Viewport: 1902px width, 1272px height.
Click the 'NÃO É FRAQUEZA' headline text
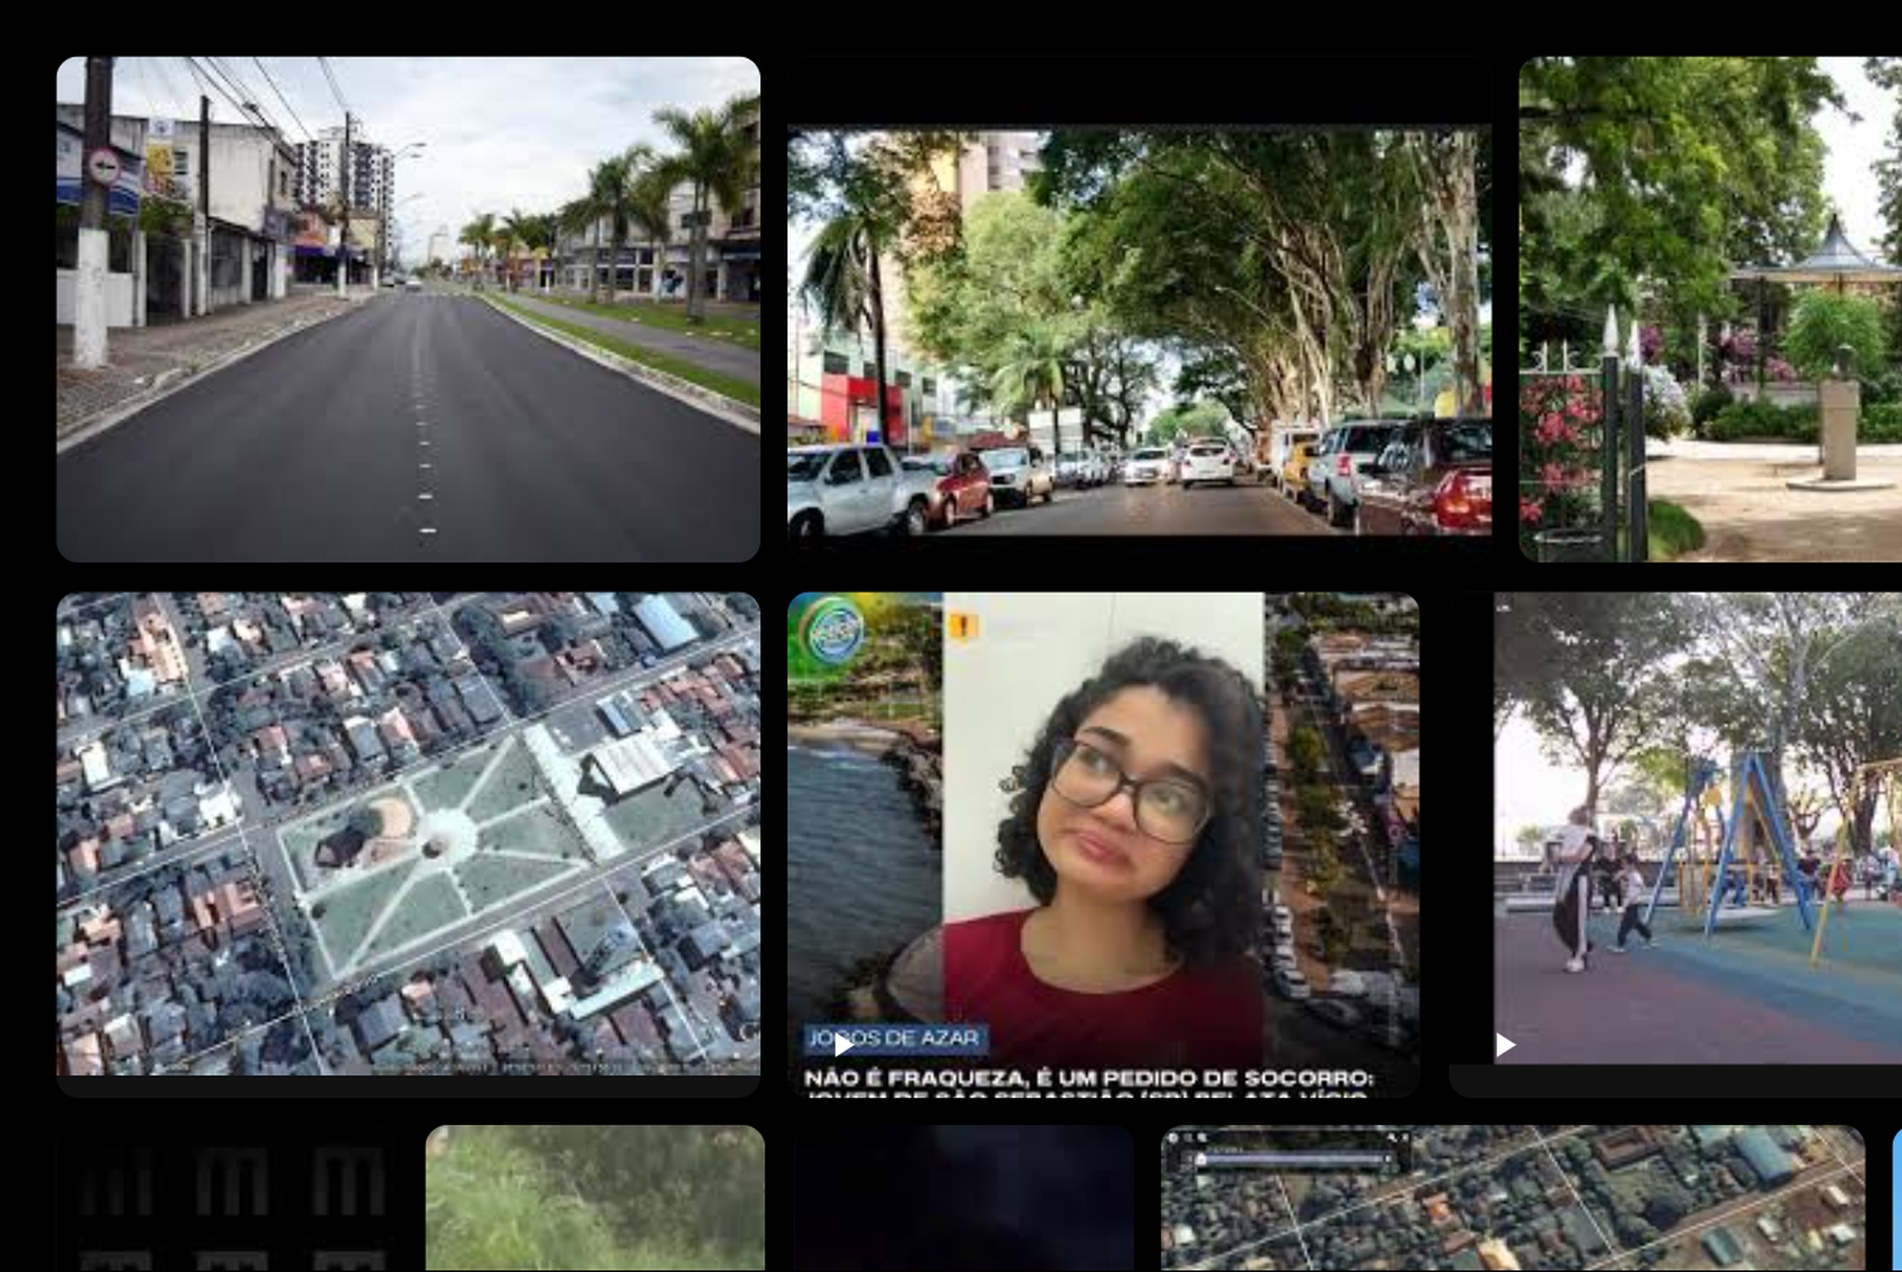click(1088, 1078)
